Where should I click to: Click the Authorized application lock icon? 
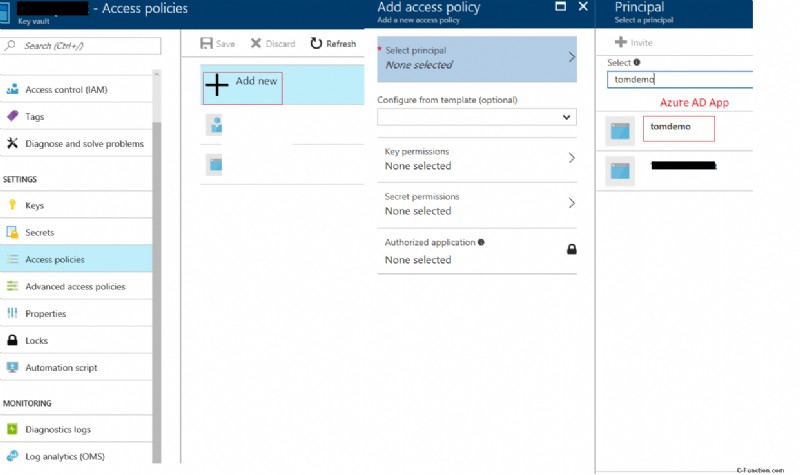point(571,249)
